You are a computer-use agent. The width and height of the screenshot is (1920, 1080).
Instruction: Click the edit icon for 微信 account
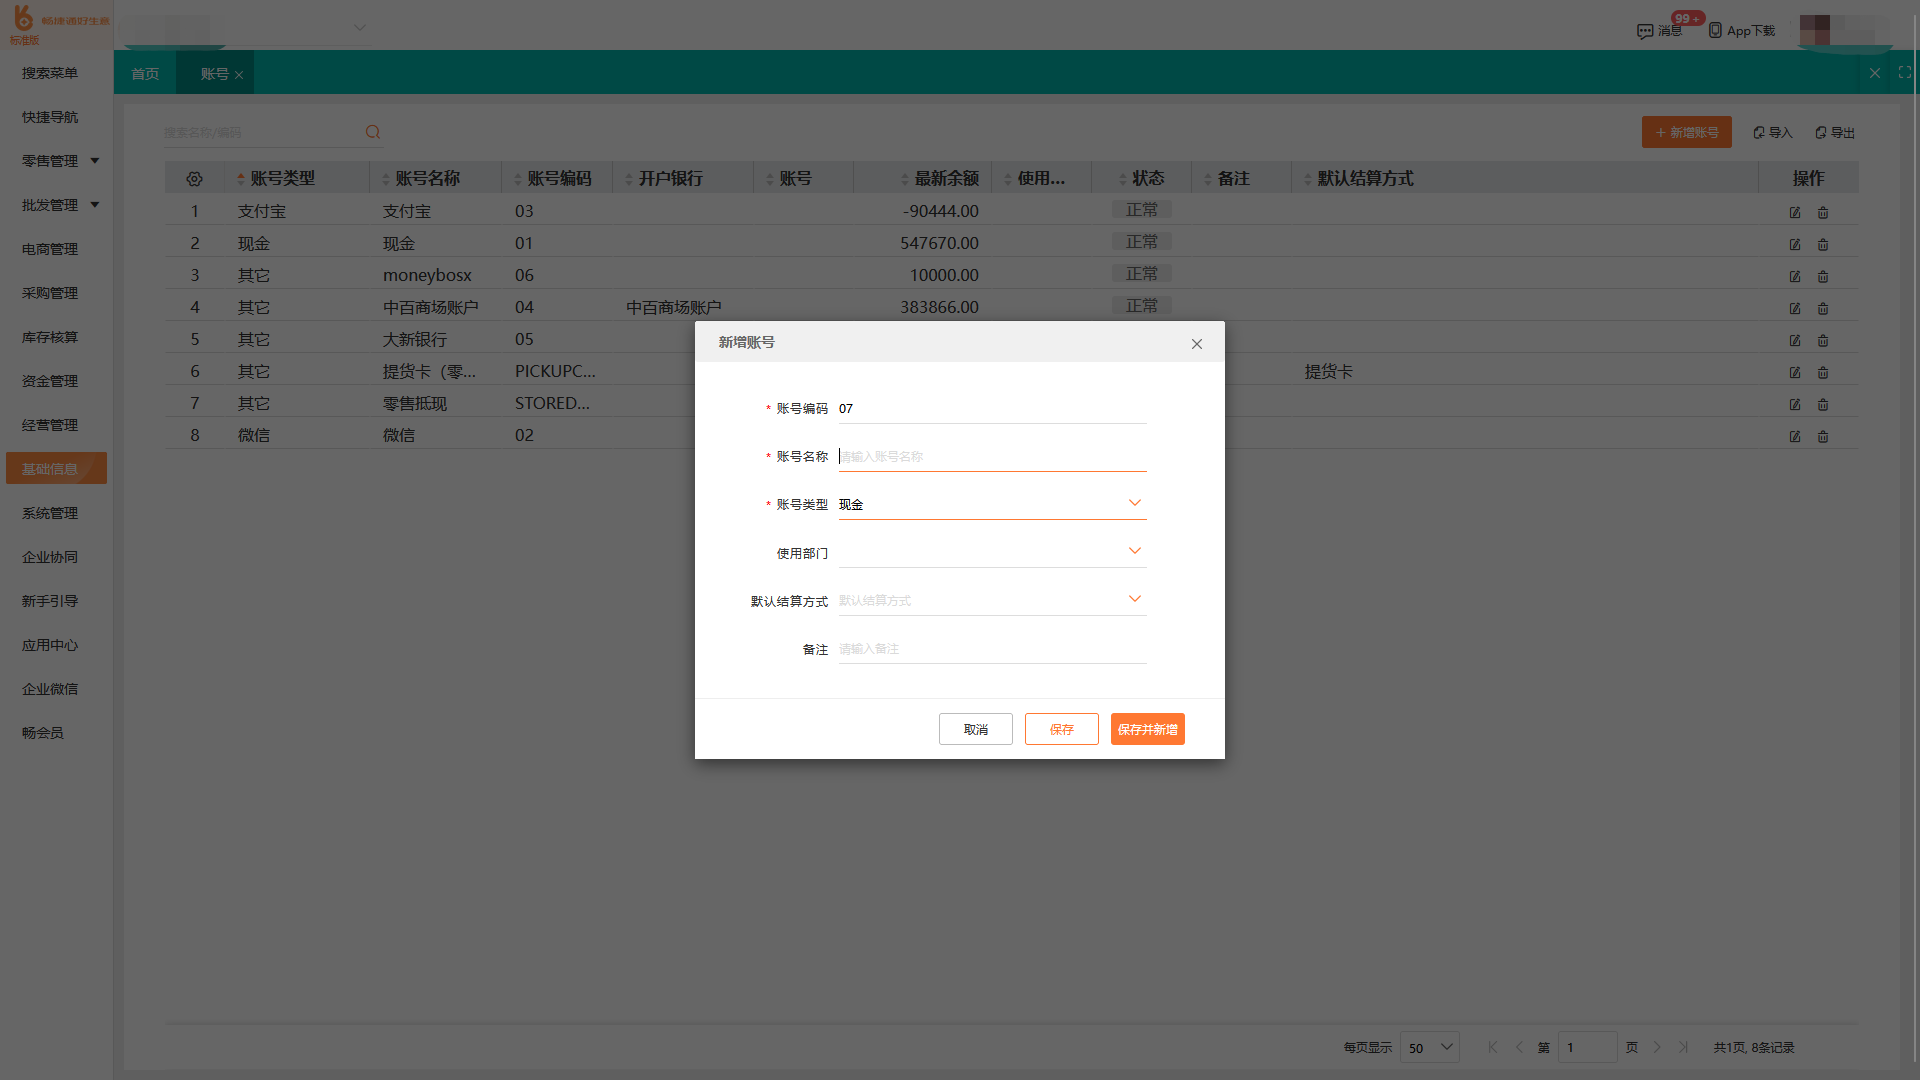[1795, 436]
